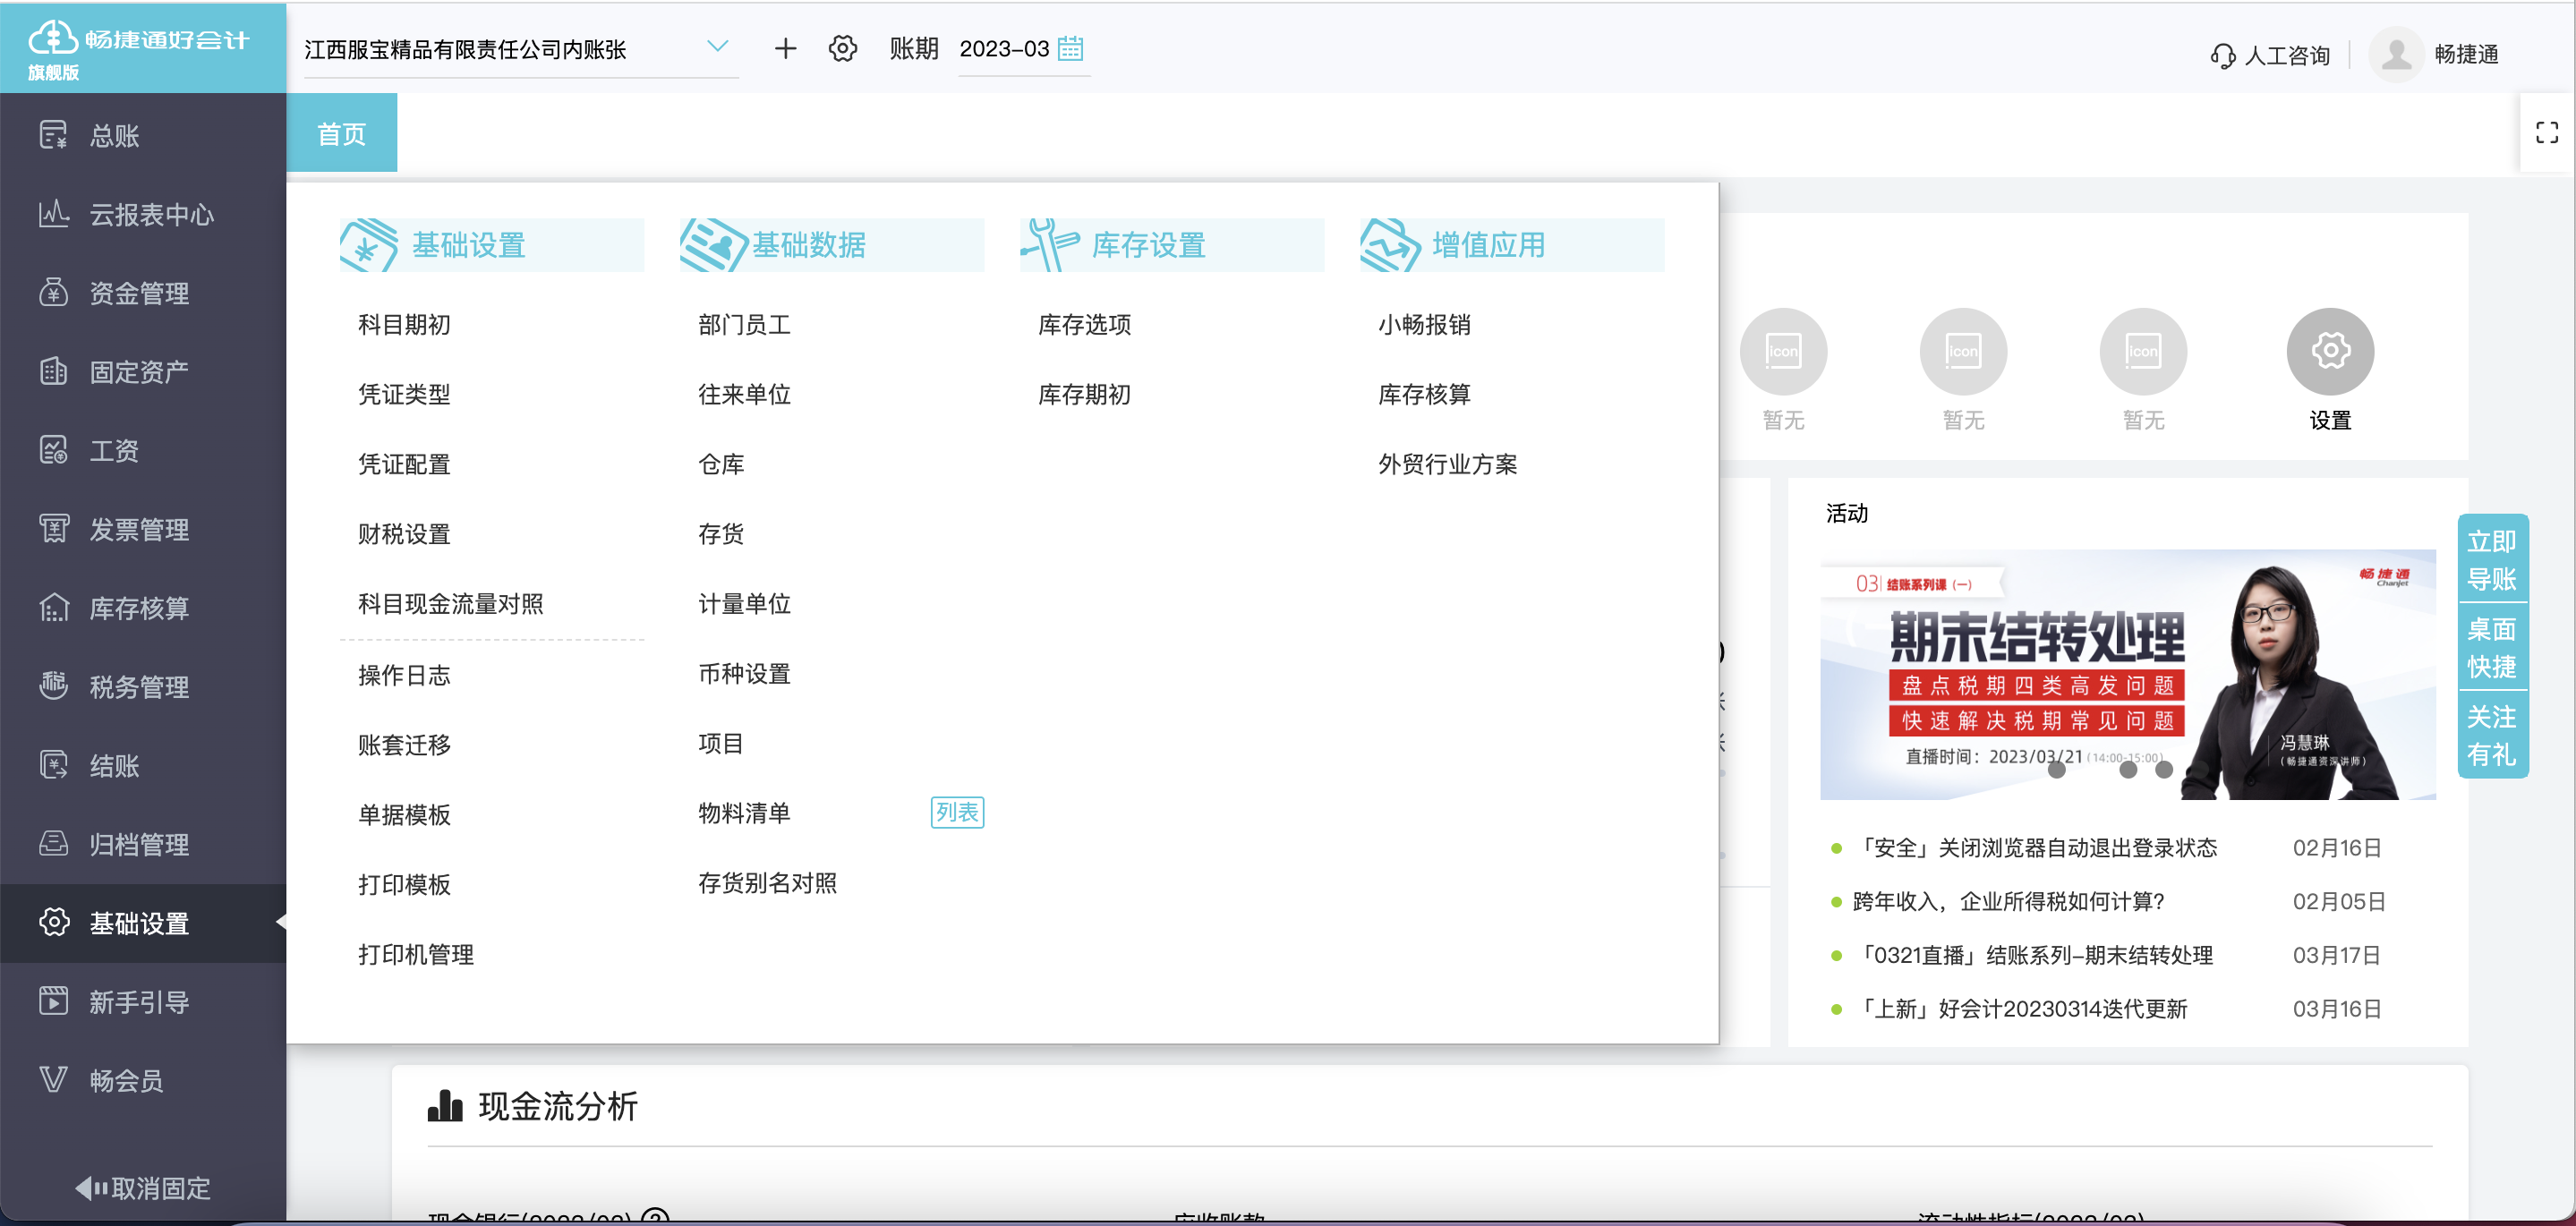Click settings gear icon in header
Image resolution: width=2576 pixels, height=1226 pixels.
840,47
